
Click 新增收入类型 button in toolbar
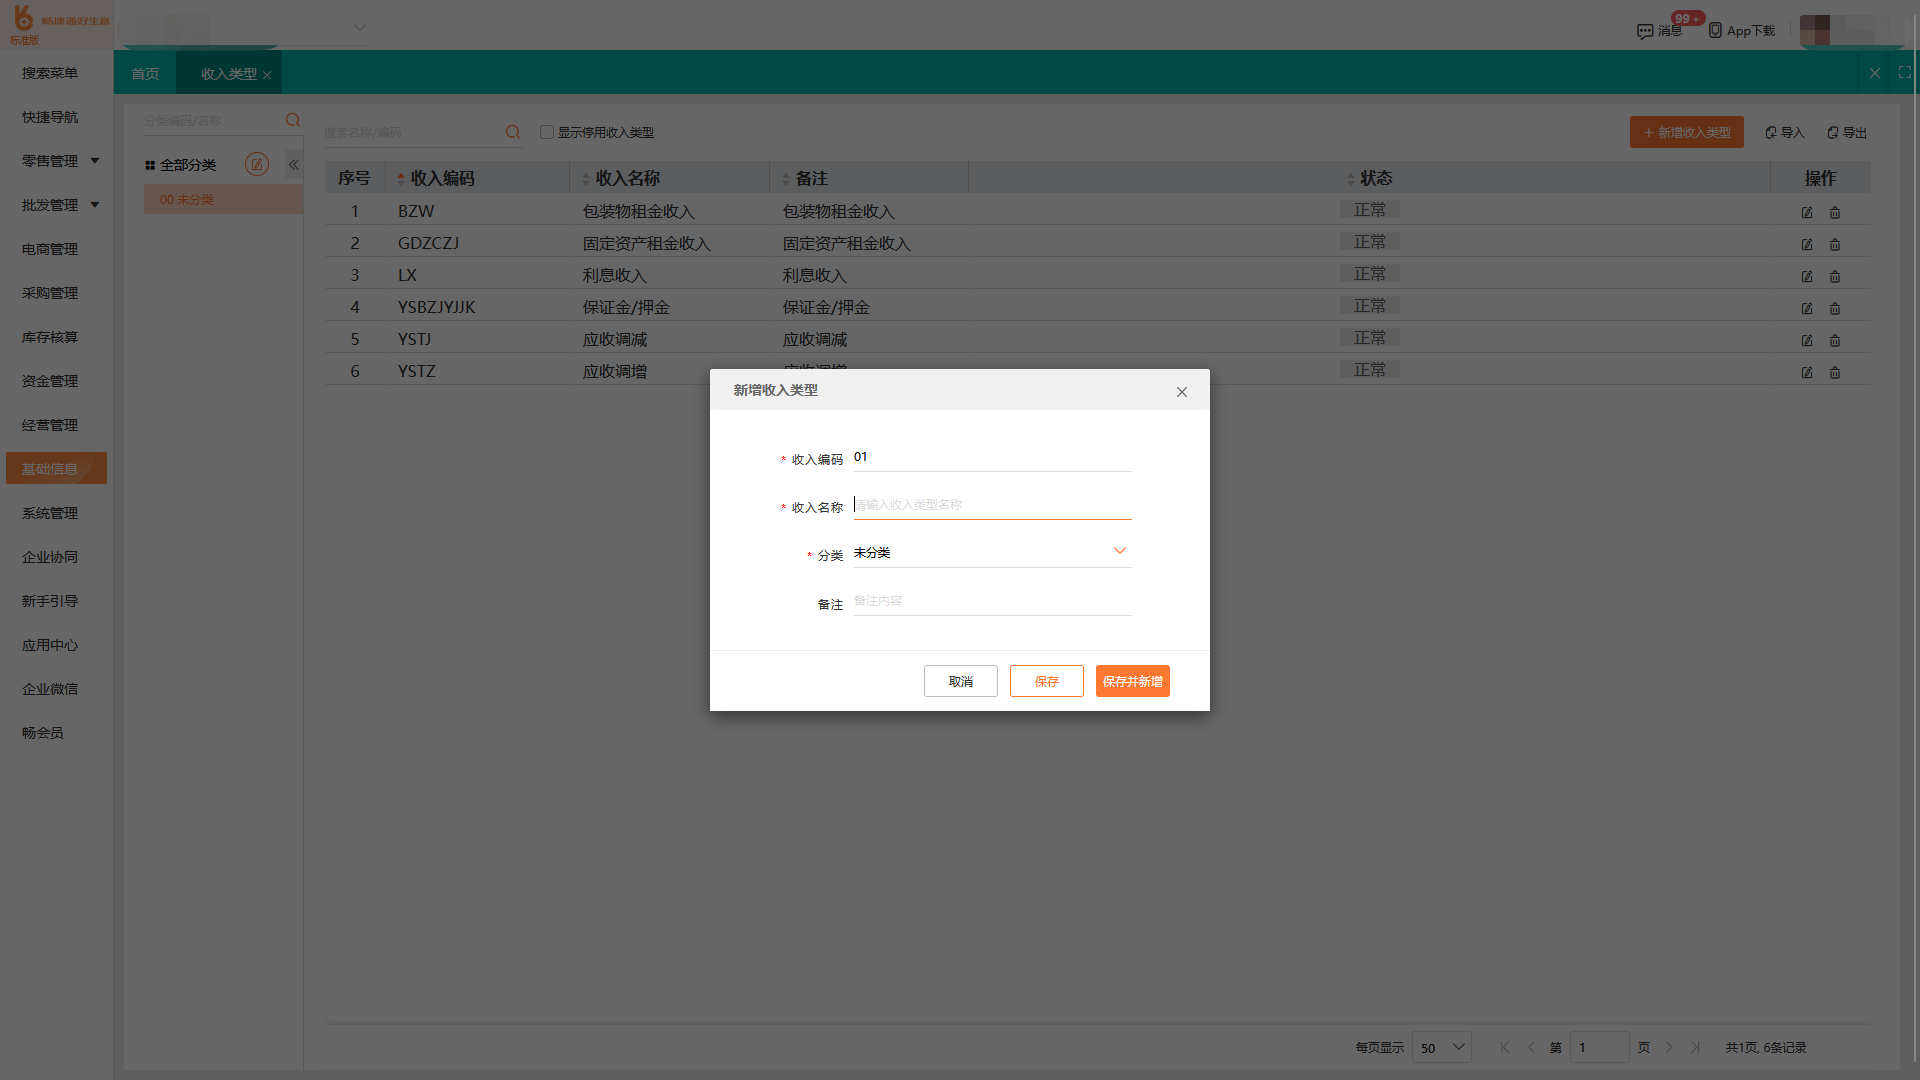tap(1685, 132)
